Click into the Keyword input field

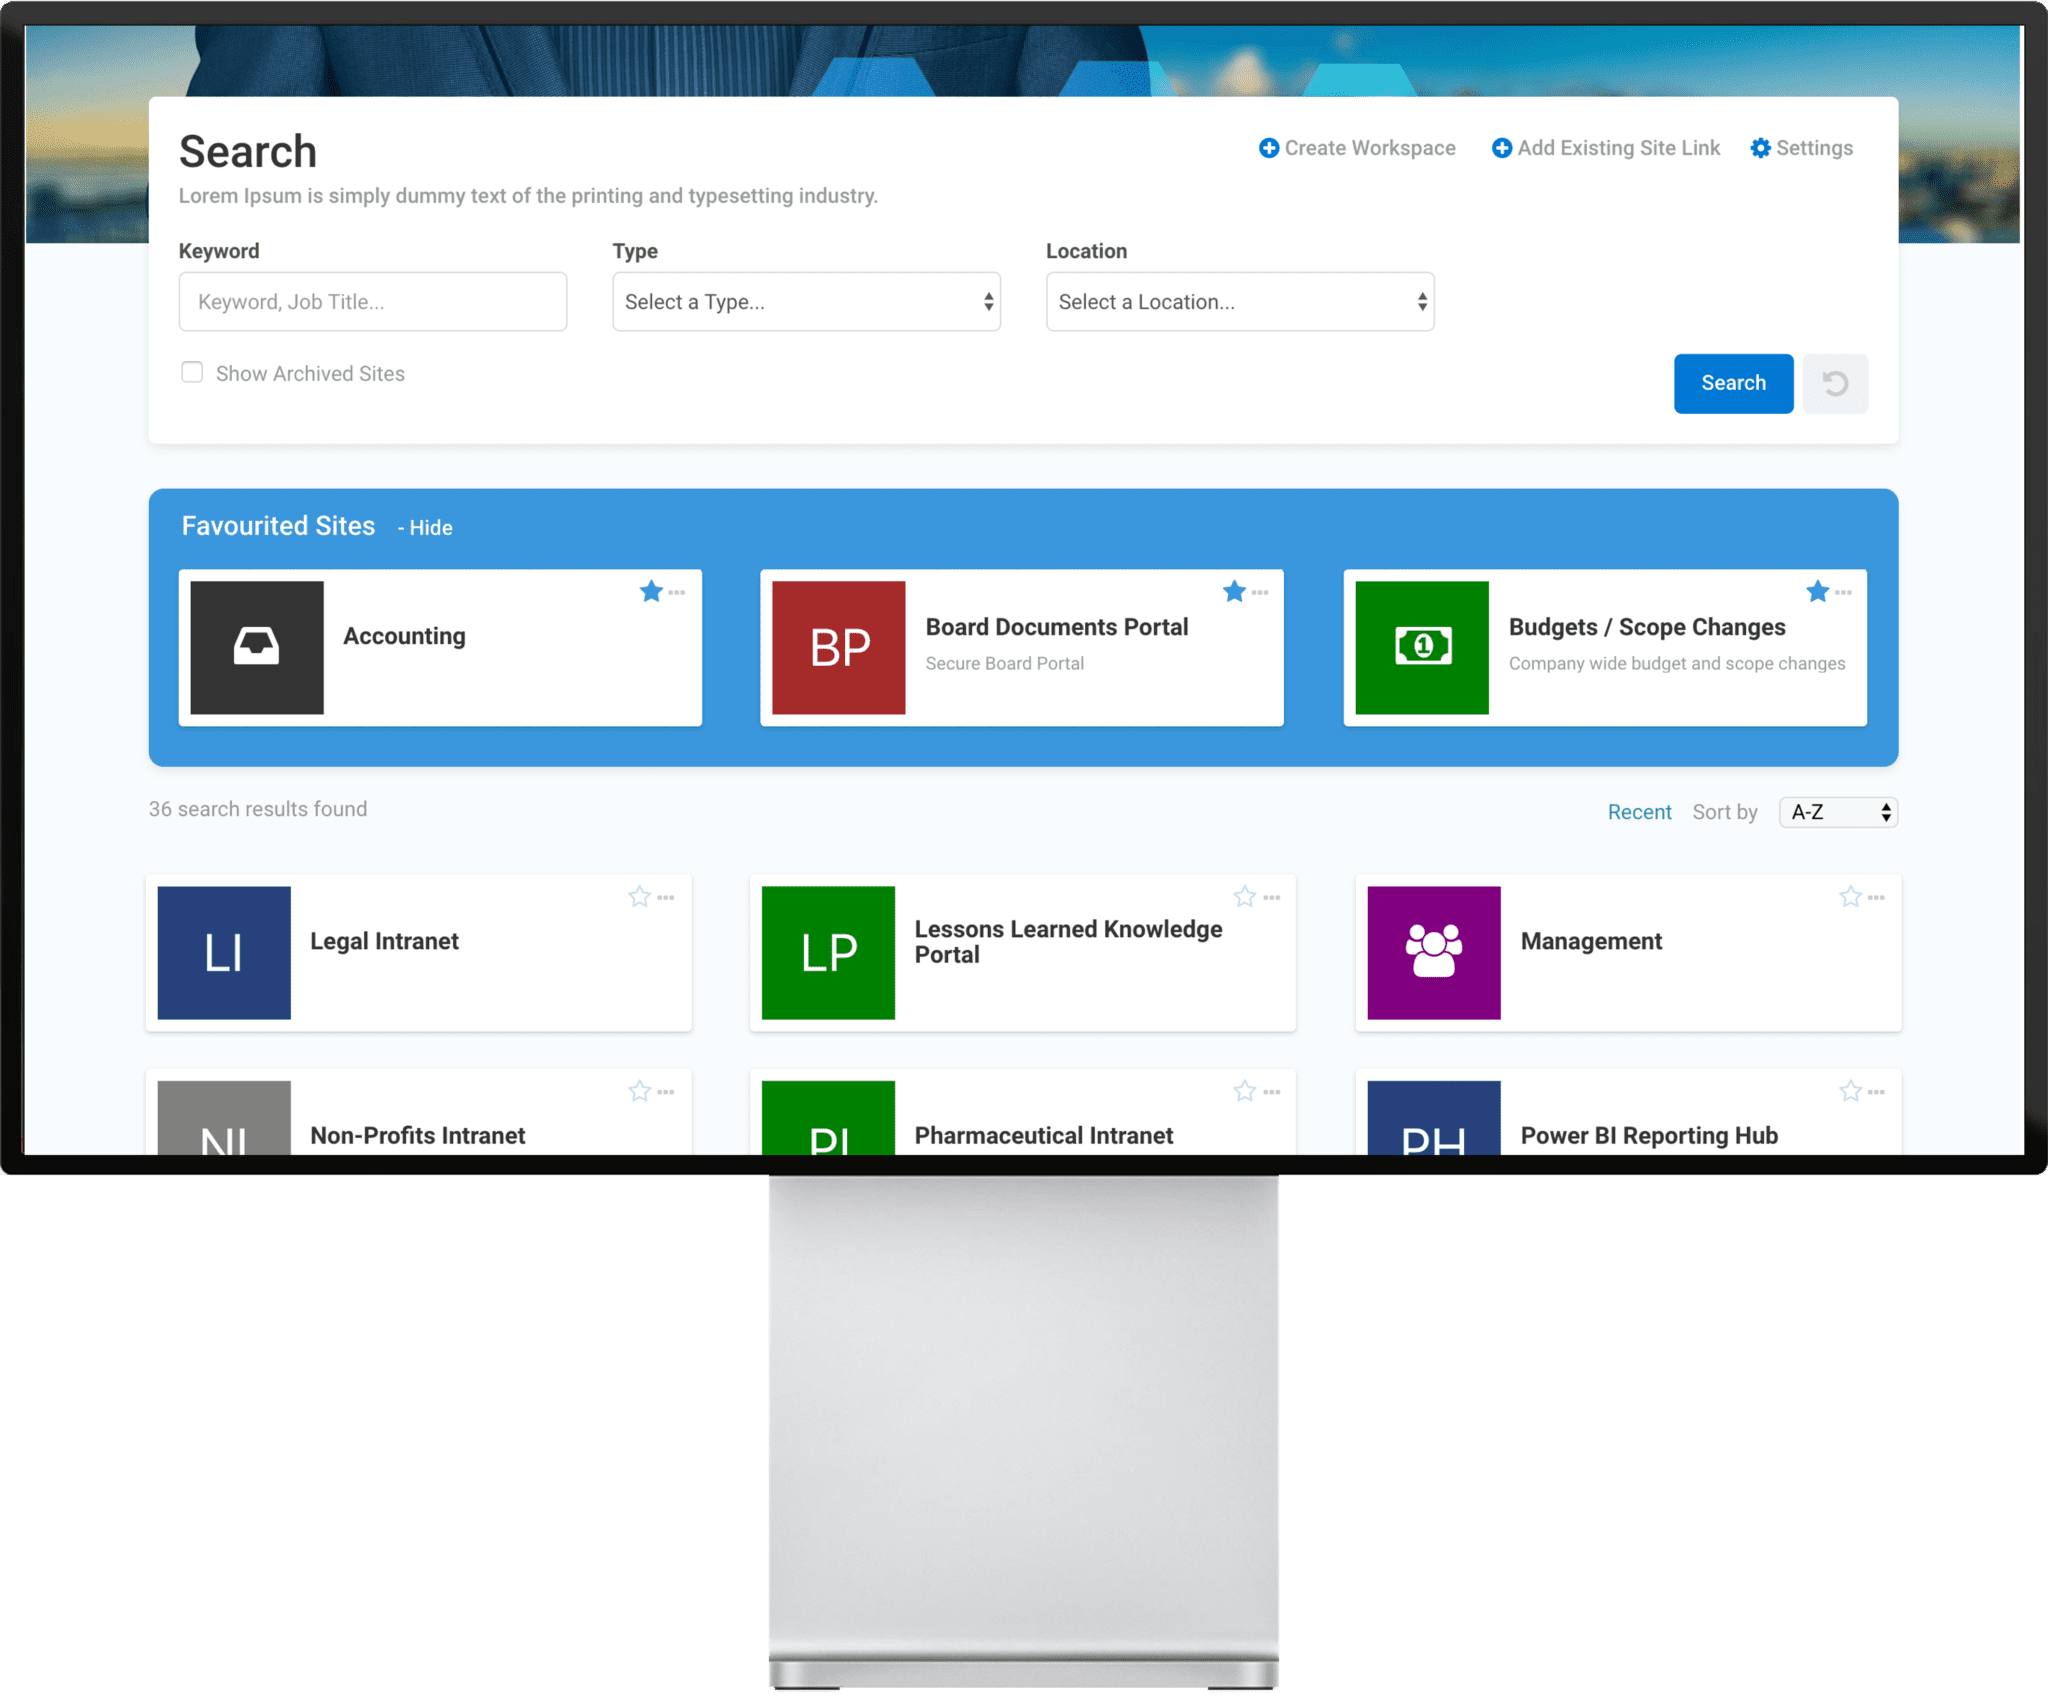click(x=372, y=302)
